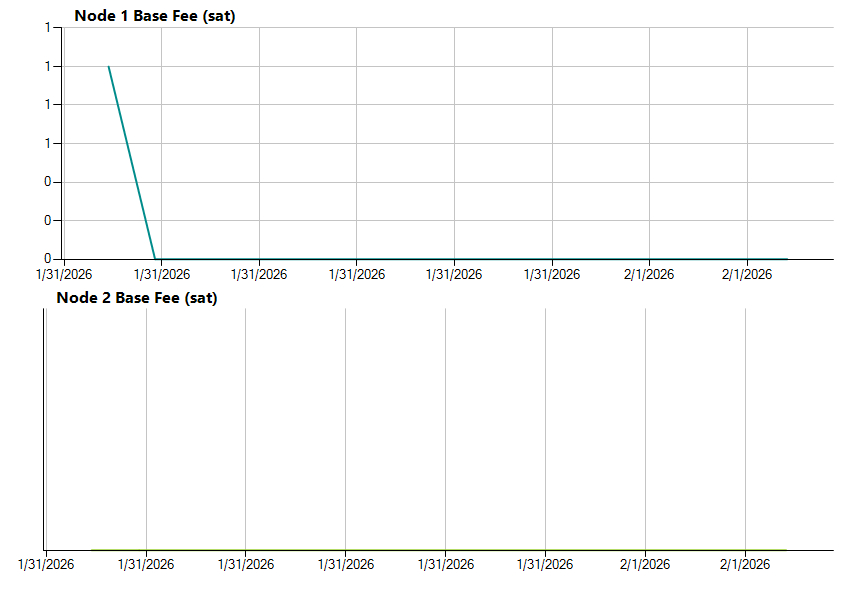Click the second 1/31/2026 label on Node 2 x-axis
The height and width of the screenshot is (600, 860).
146,565
